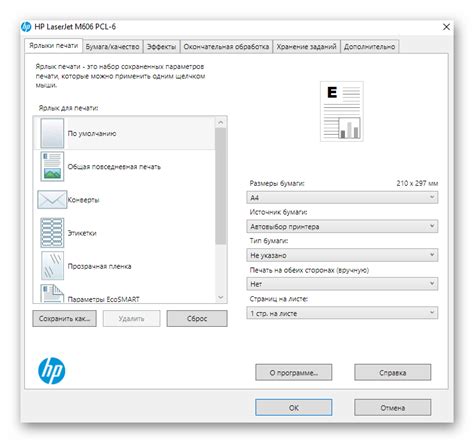The image size is (474, 443).
Task: Click the Сброс button
Action: pyautogui.click(x=197, y=318)
